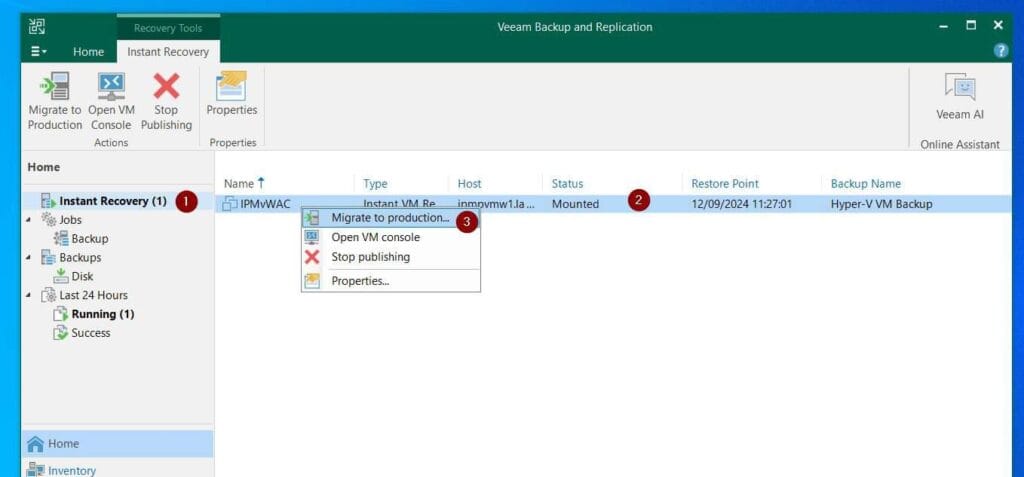Open the Inventory view in bottom pane

click(118, 470)
